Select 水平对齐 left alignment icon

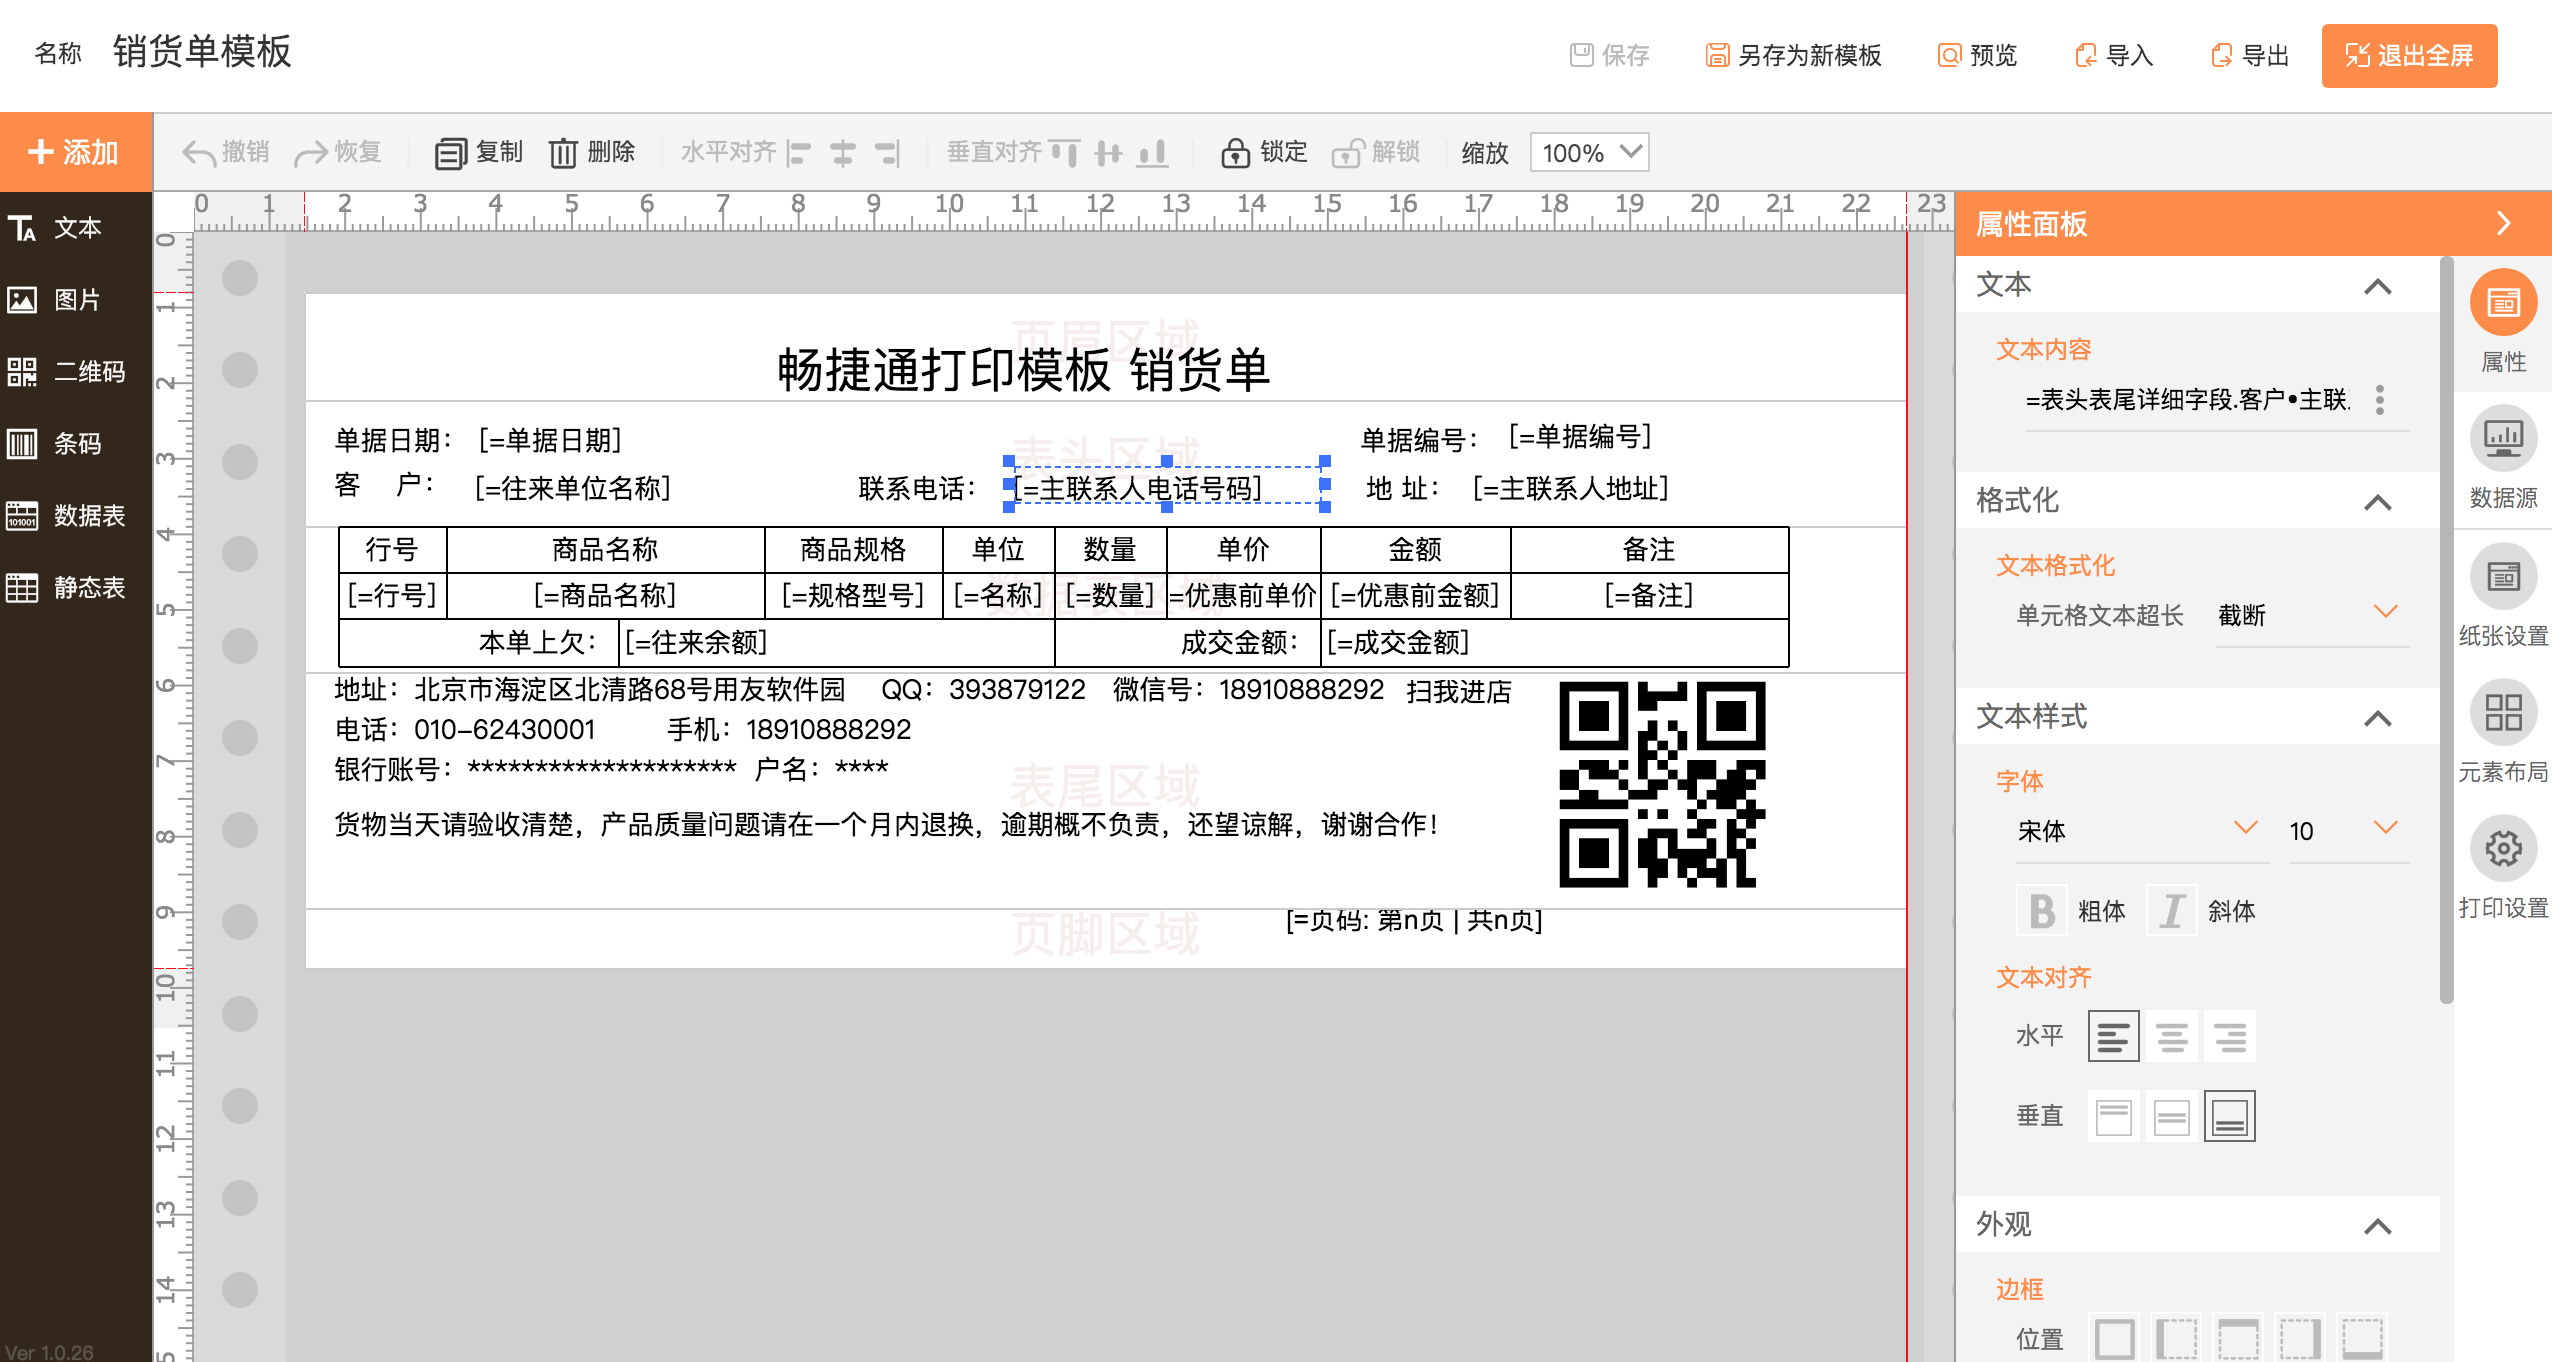[x=2113, y=1036]
